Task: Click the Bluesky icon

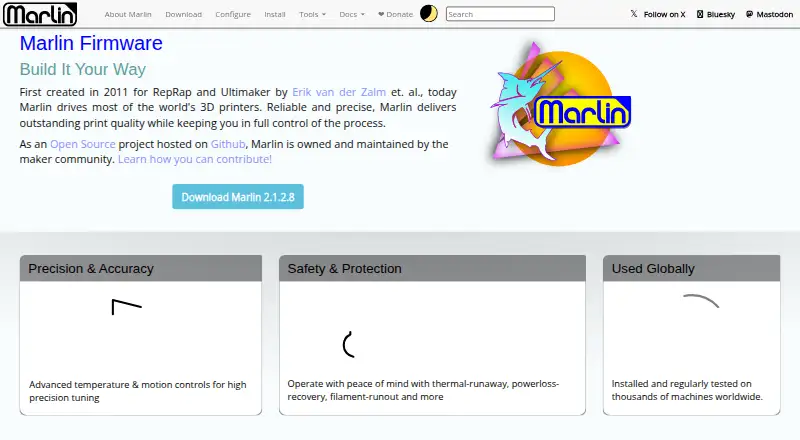Action: pos(700,14)
